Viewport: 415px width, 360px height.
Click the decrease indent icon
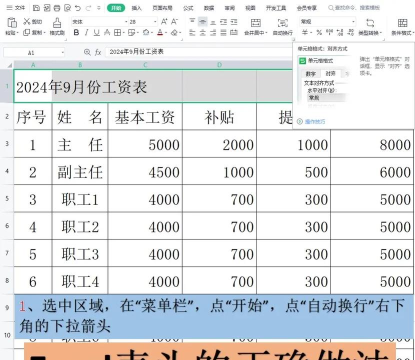click(224, 22)
